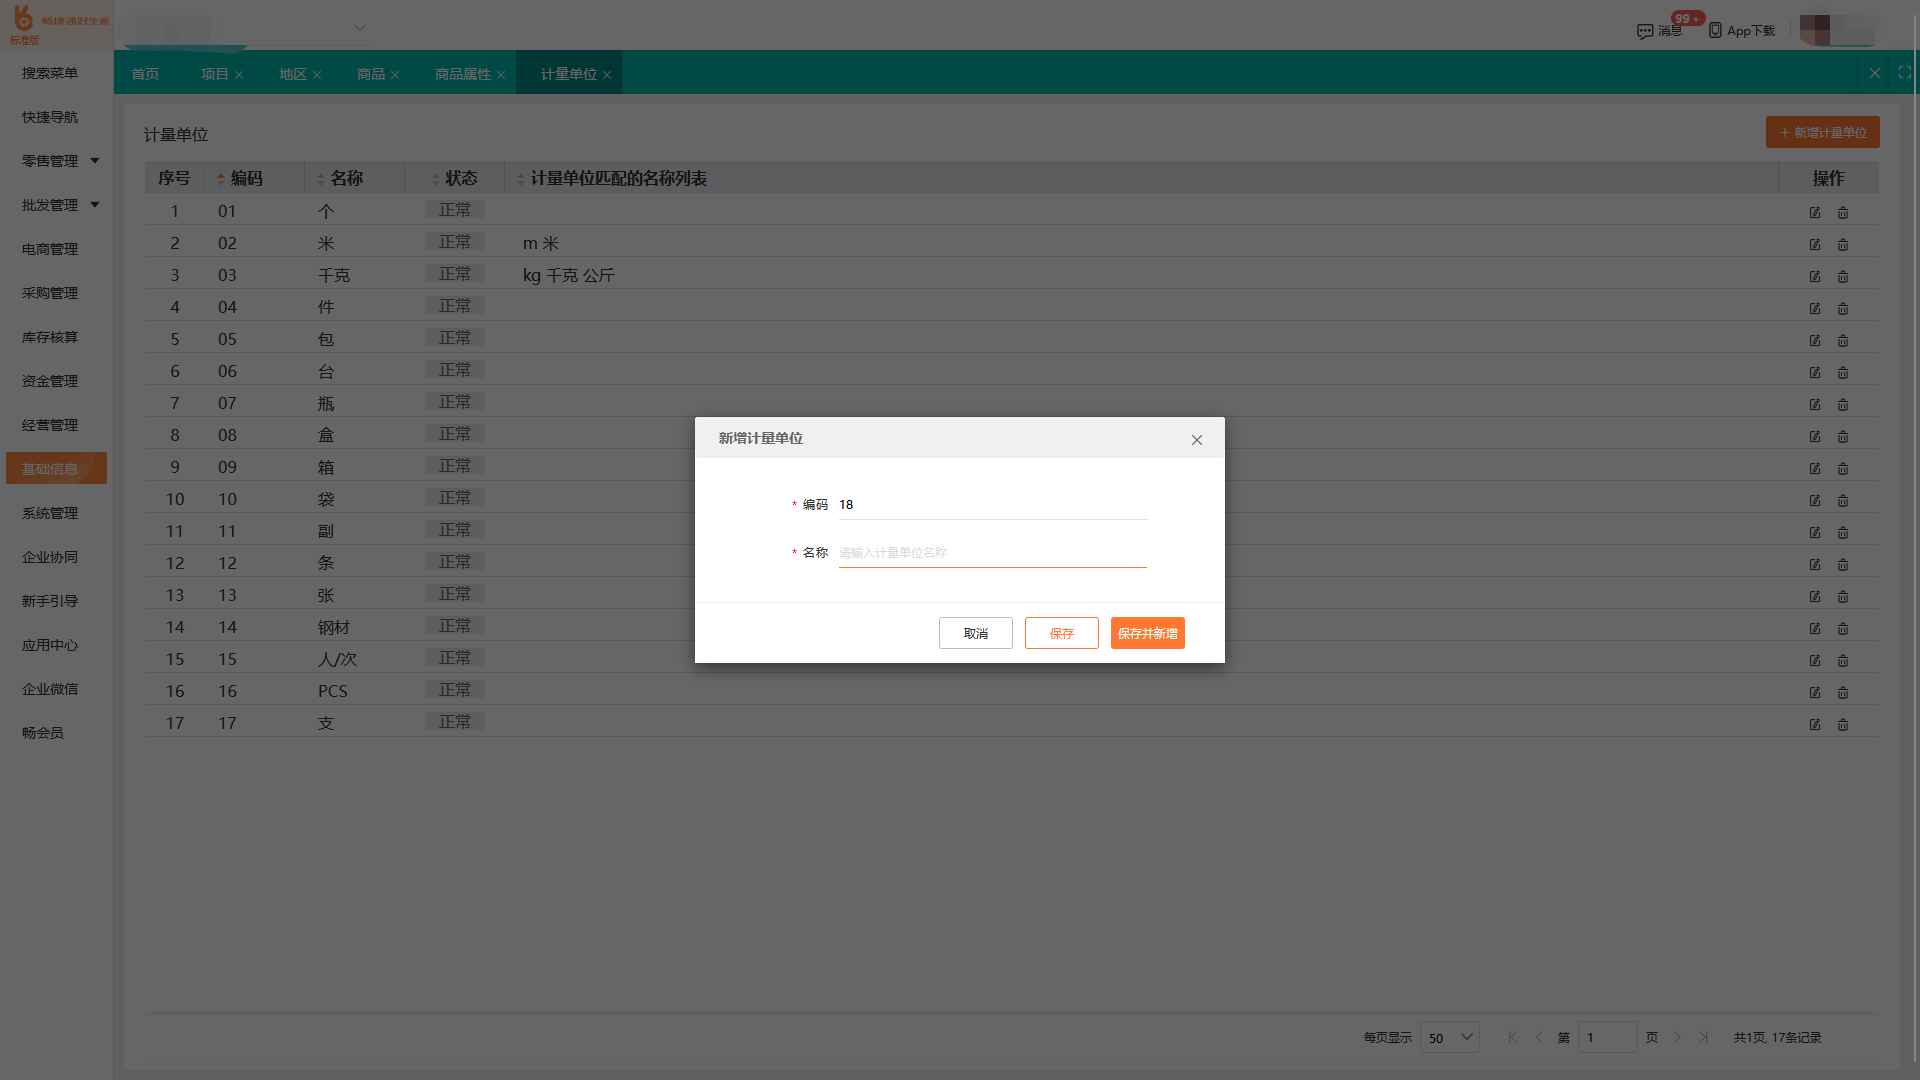Click 保存并新增 button in dialog

coord(1145,633)
